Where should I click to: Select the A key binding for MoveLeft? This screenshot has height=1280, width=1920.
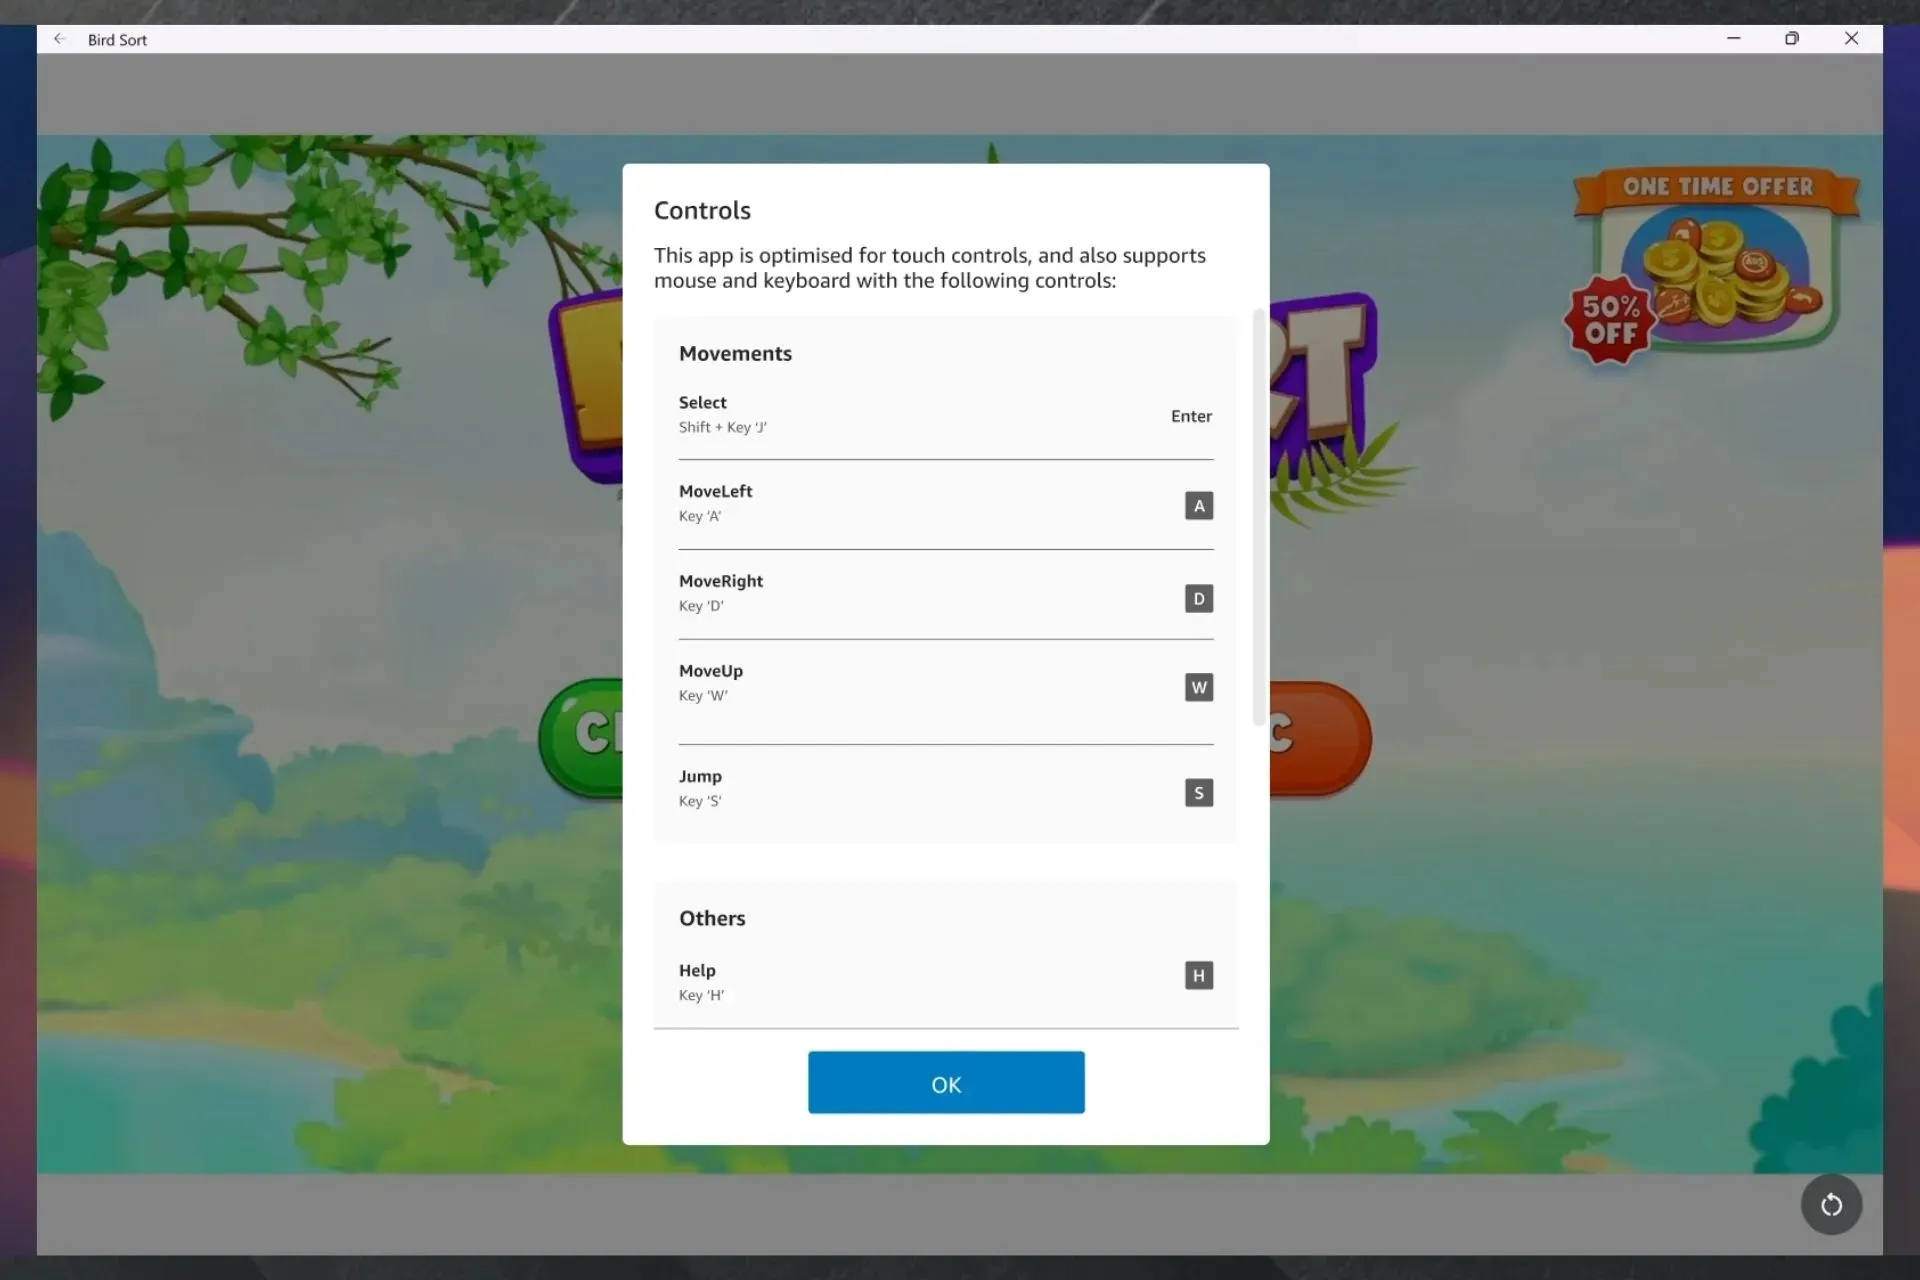pos(1199,506)
